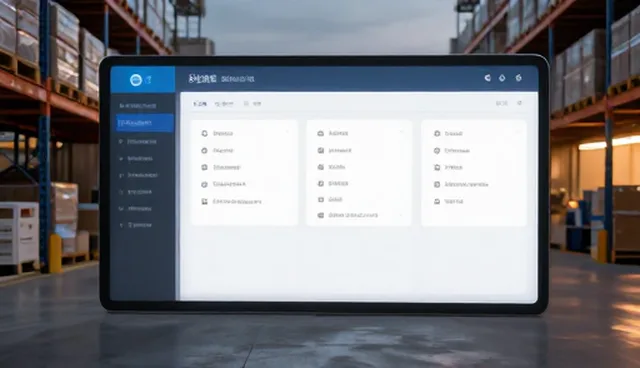Click the second row icon in the right card

pyautogui.click(x=437, y=151)
